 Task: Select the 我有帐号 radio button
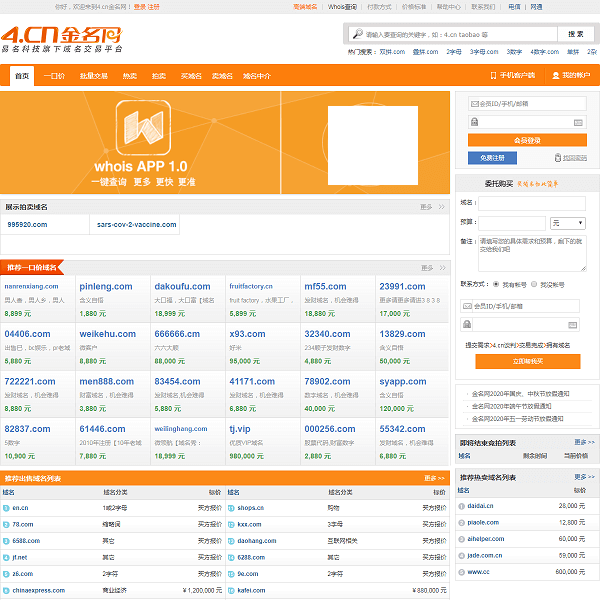(x=496, y=284)
